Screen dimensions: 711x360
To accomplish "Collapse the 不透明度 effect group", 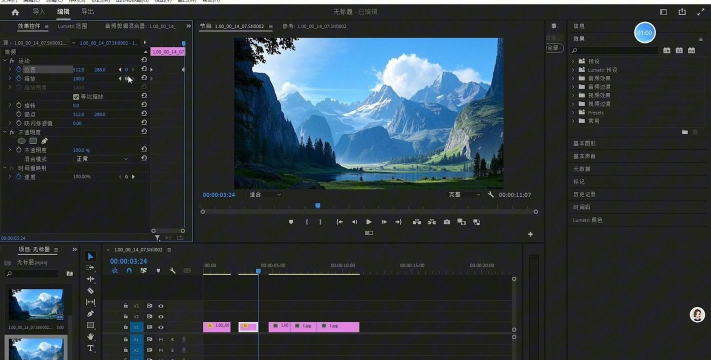I will point(5,132).
